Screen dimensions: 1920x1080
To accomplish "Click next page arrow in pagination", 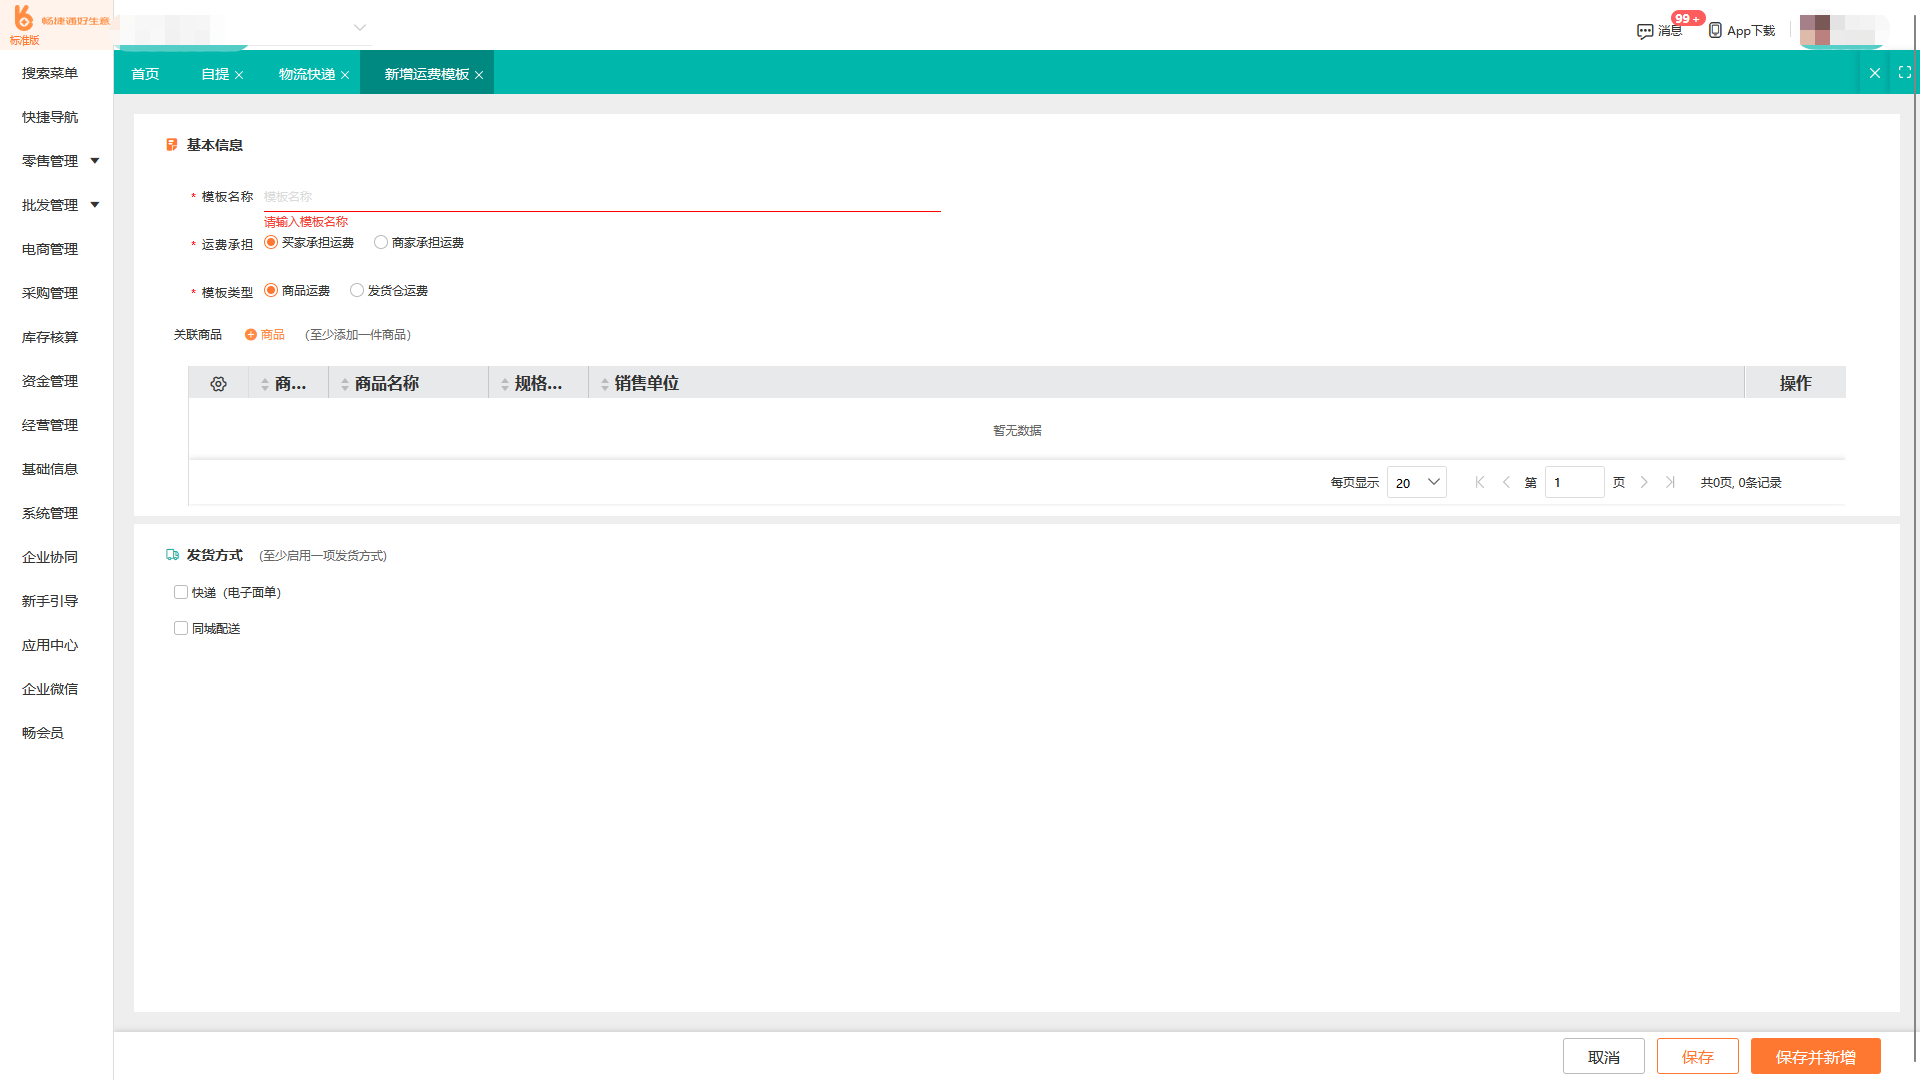I will click(1644, 481).
